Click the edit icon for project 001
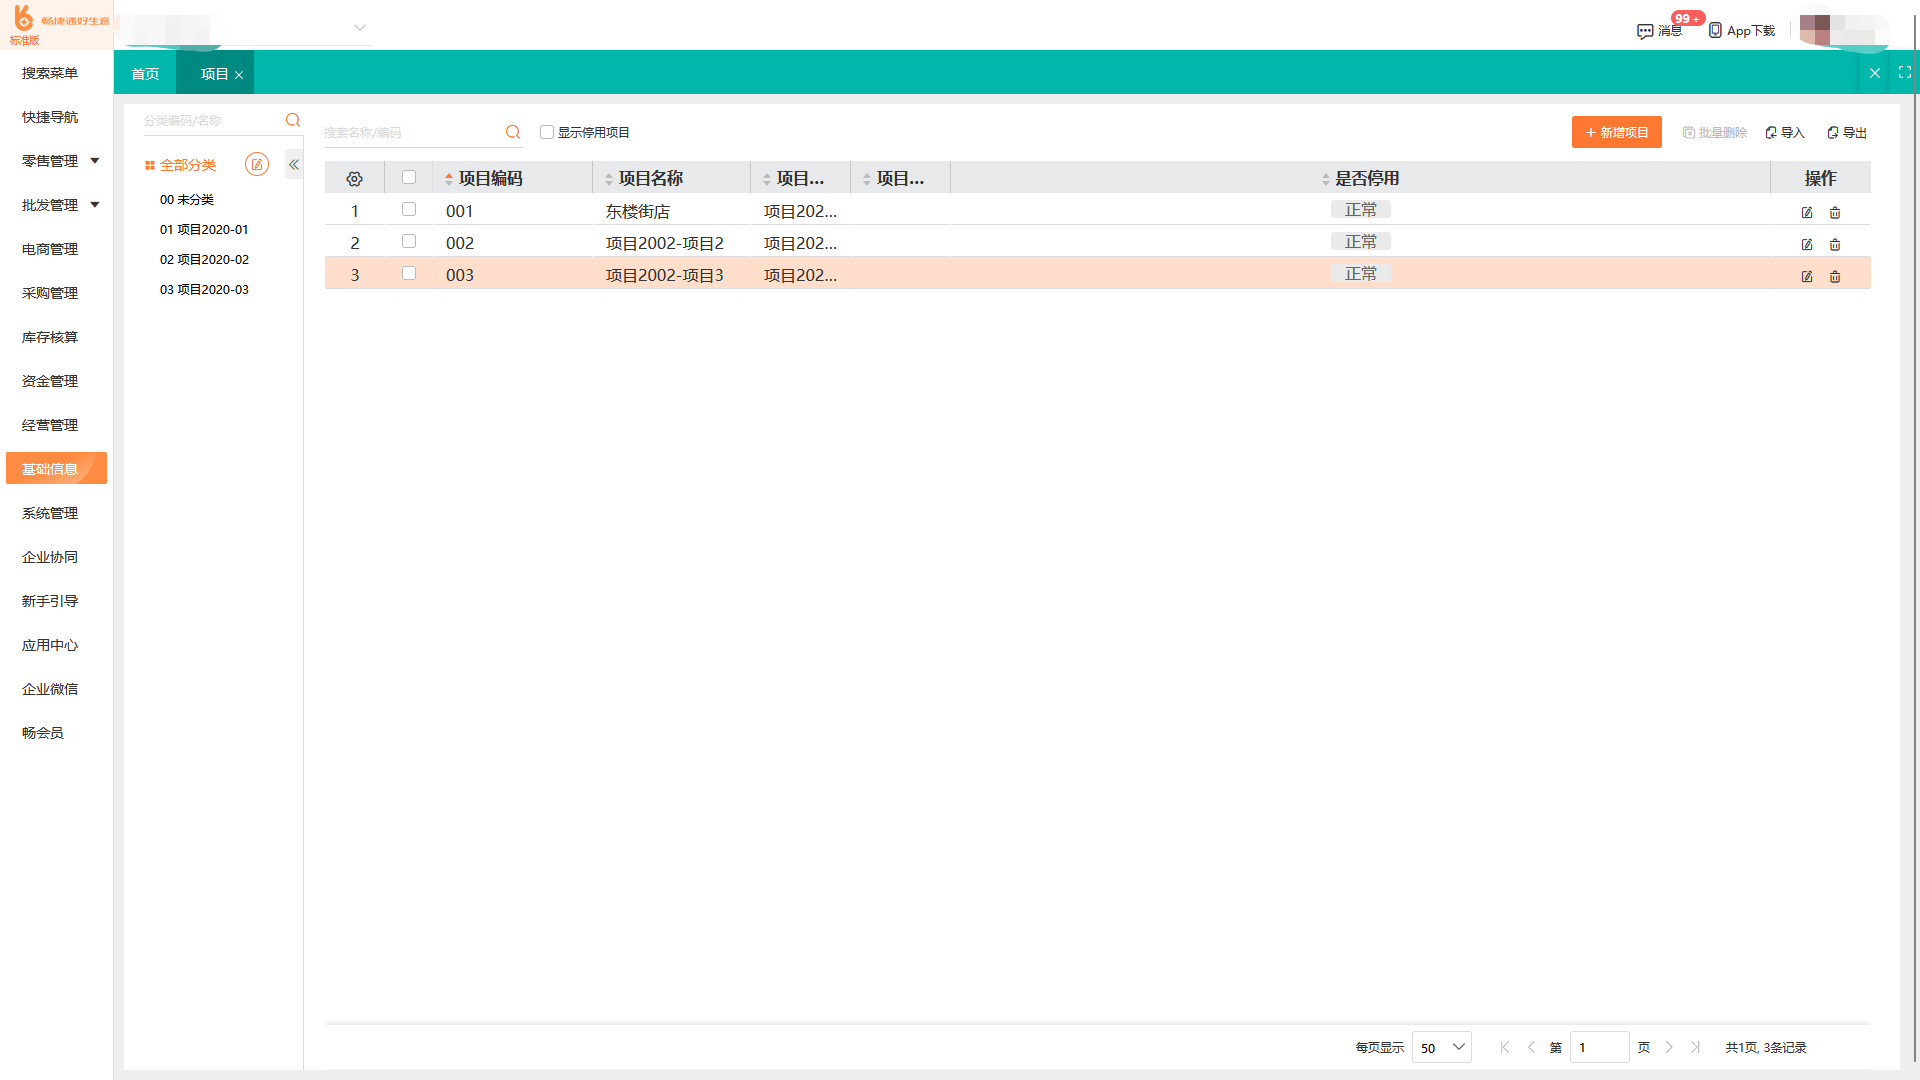1920x1080 pixels. (1807, 211)
